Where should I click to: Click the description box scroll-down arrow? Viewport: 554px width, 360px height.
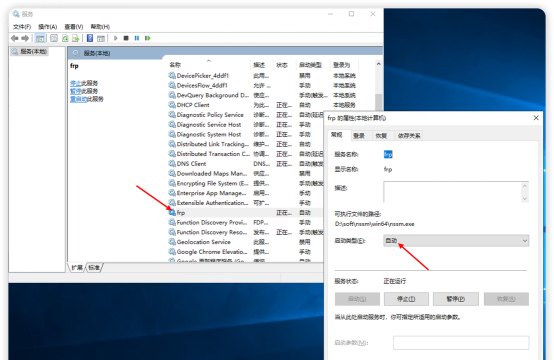(x=525, y=199)
